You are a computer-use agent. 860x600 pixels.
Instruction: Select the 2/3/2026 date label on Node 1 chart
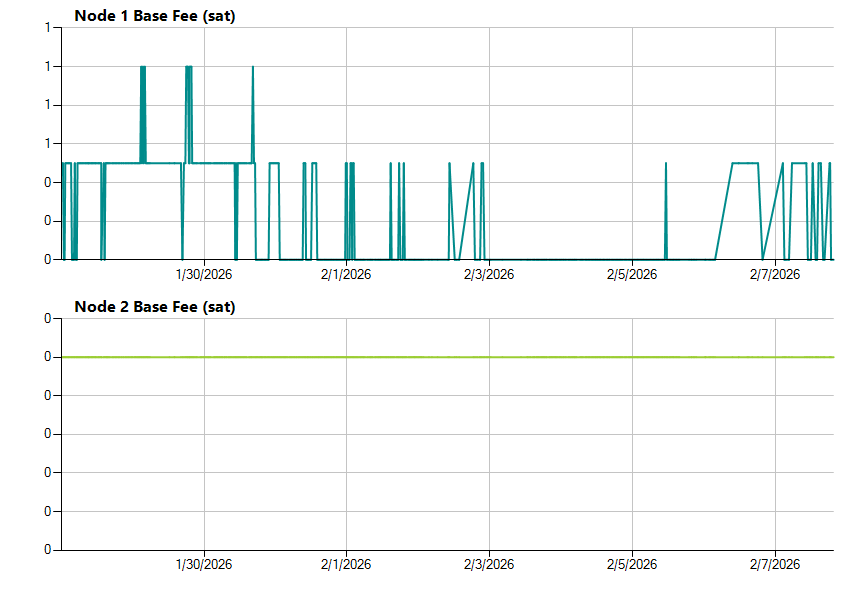(x=489, y=274)
